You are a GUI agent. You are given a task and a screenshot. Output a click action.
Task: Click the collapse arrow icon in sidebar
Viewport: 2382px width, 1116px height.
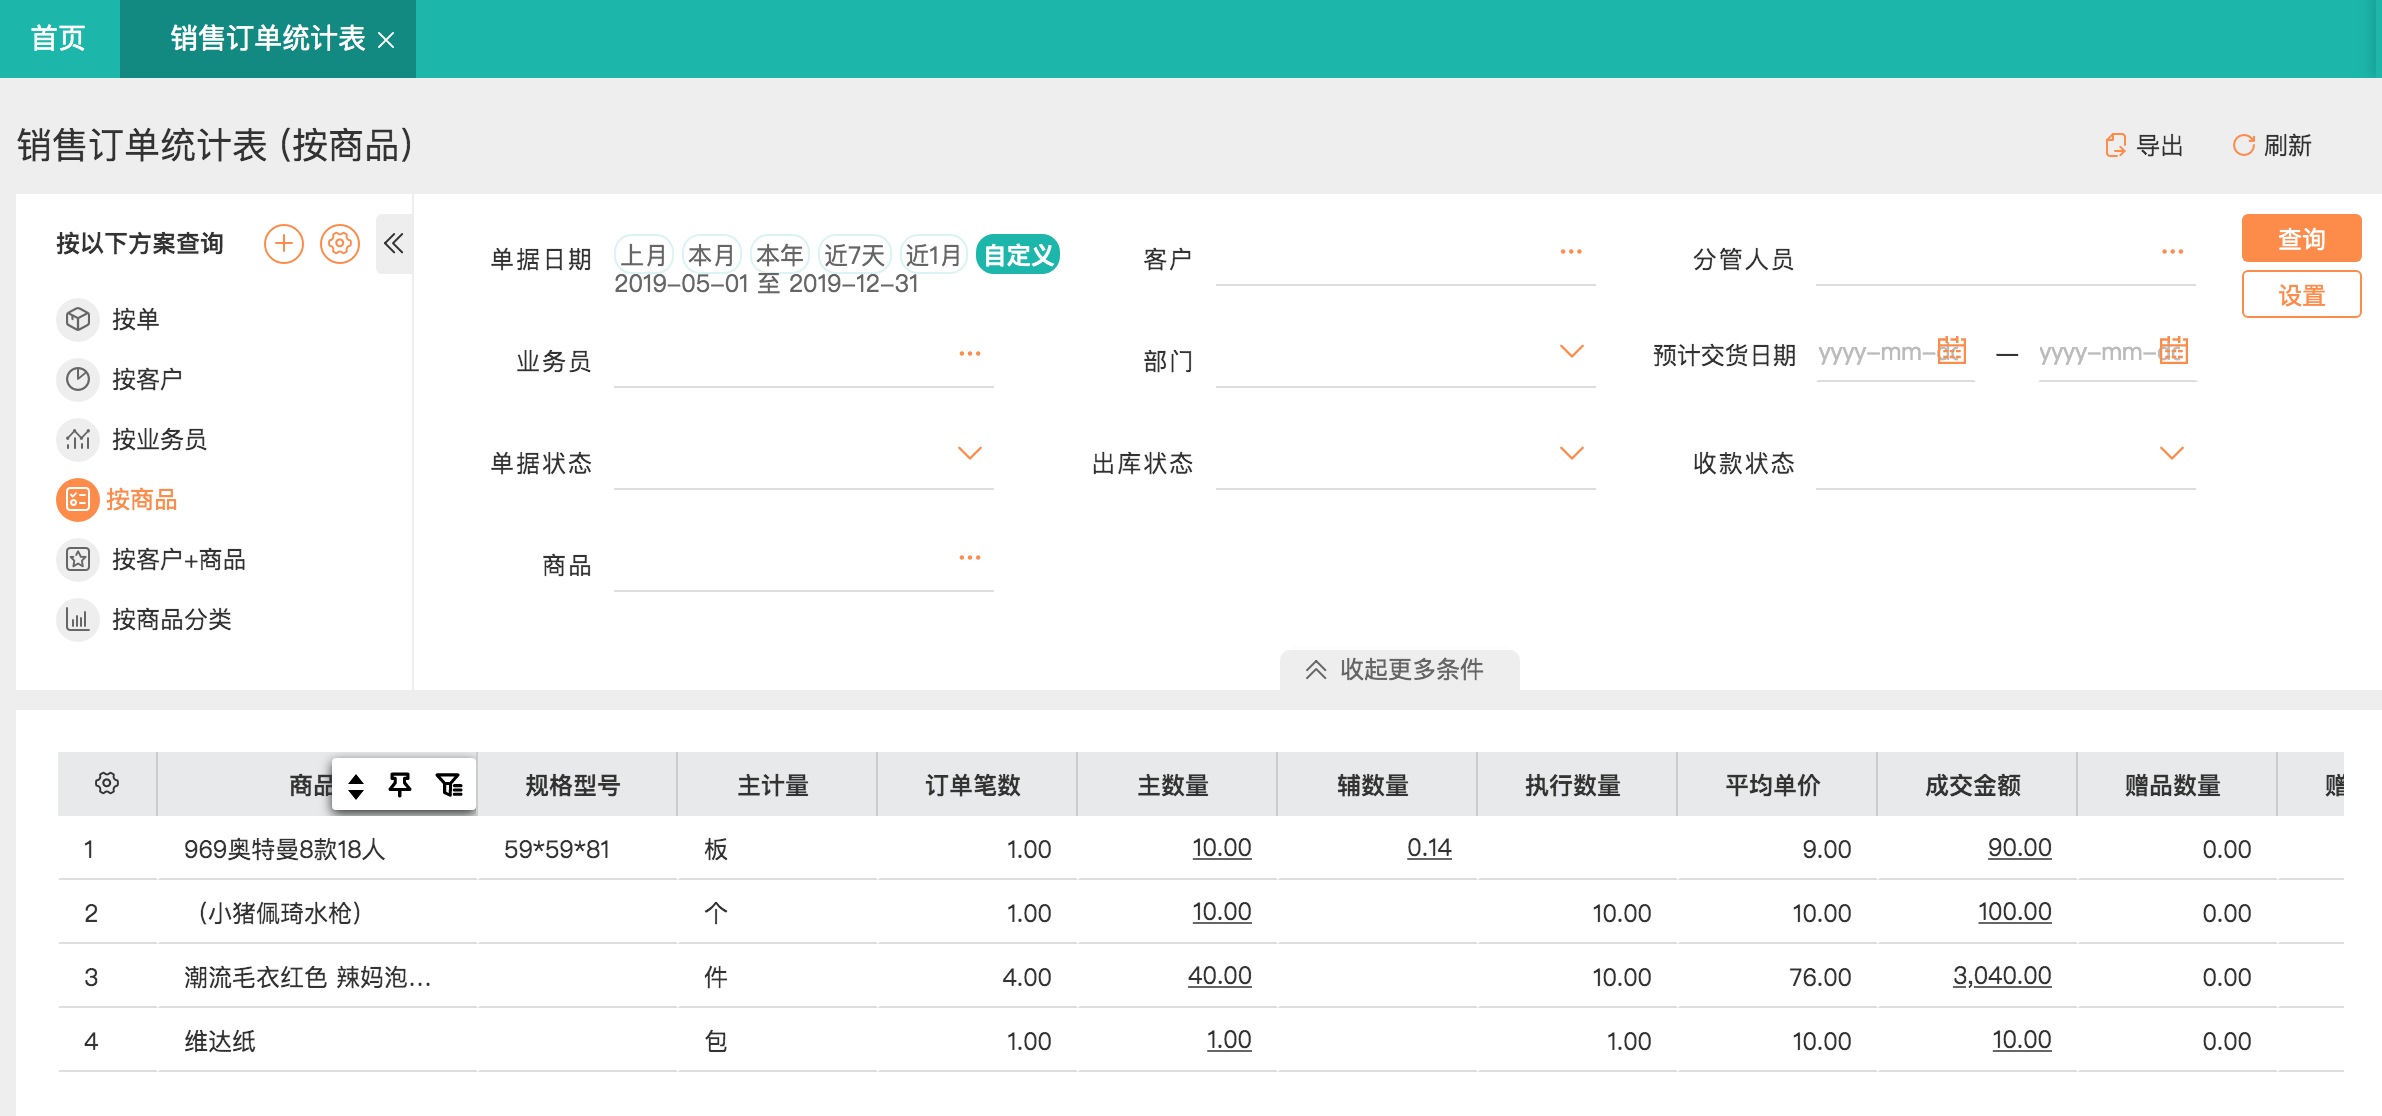pos(390,244)
